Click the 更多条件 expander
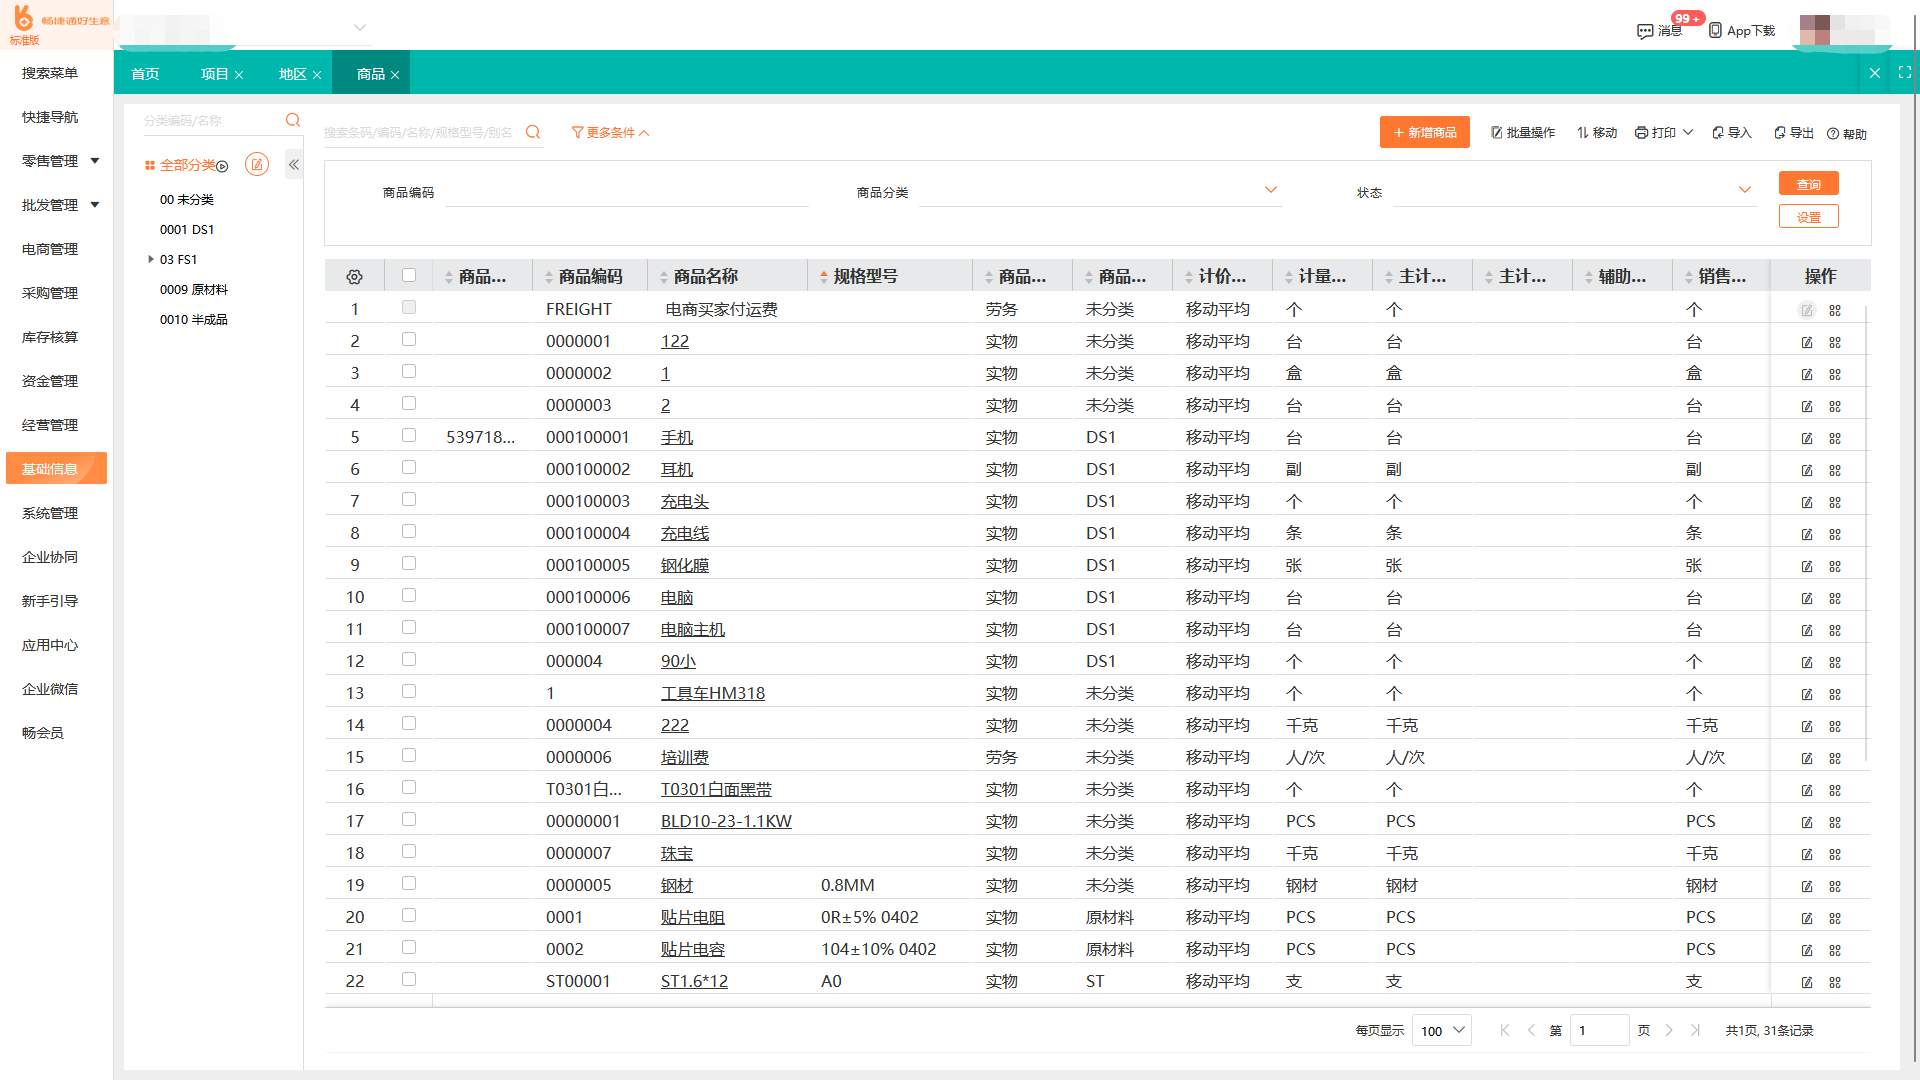Screen dimensions: 1920x1080 (x=612, y=131)
